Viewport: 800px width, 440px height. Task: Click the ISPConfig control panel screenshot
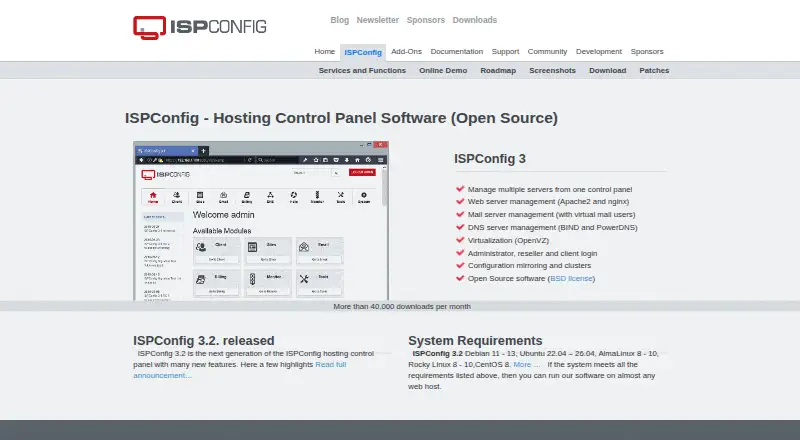(x=261, y=221)
